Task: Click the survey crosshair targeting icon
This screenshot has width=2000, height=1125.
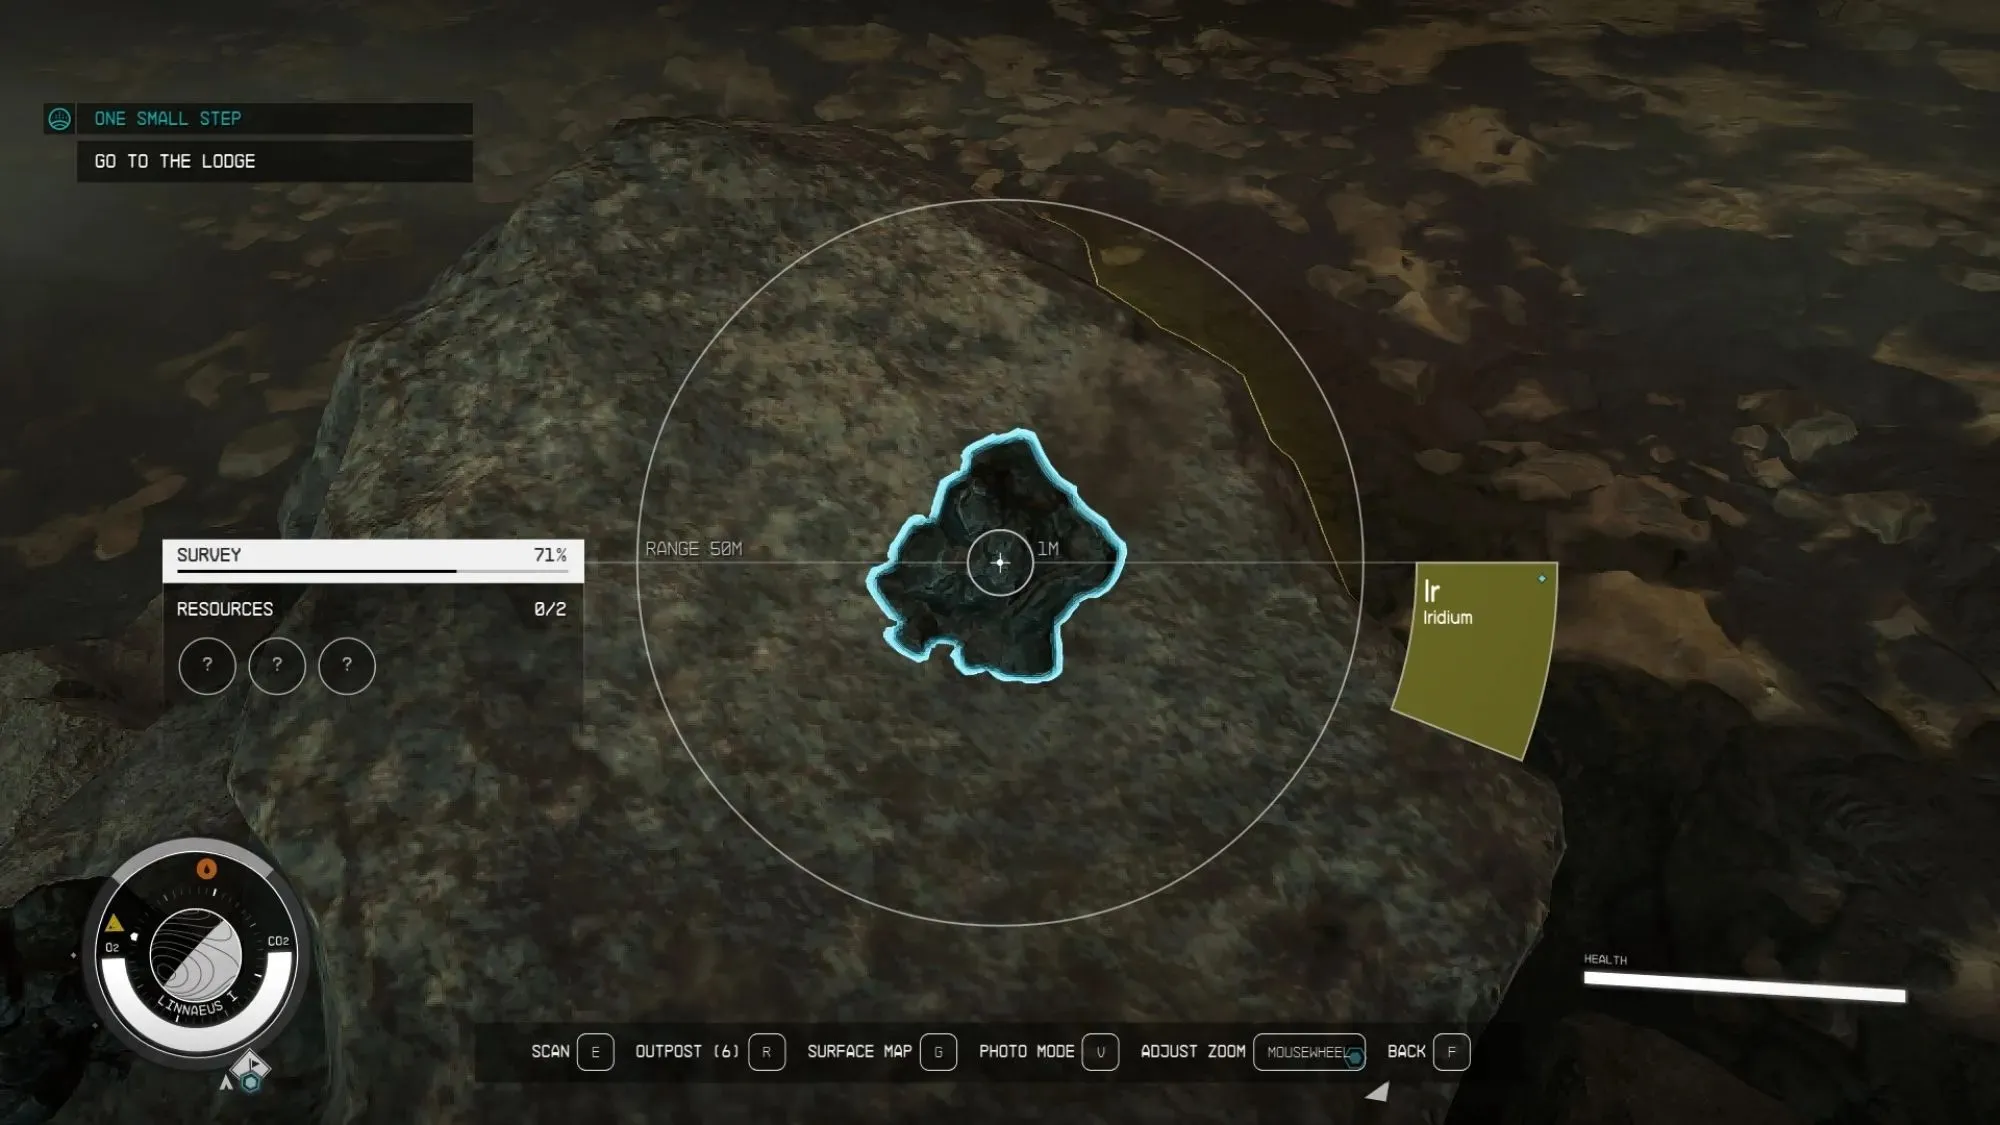Action: pyautogui.click(x=999, y=562)
